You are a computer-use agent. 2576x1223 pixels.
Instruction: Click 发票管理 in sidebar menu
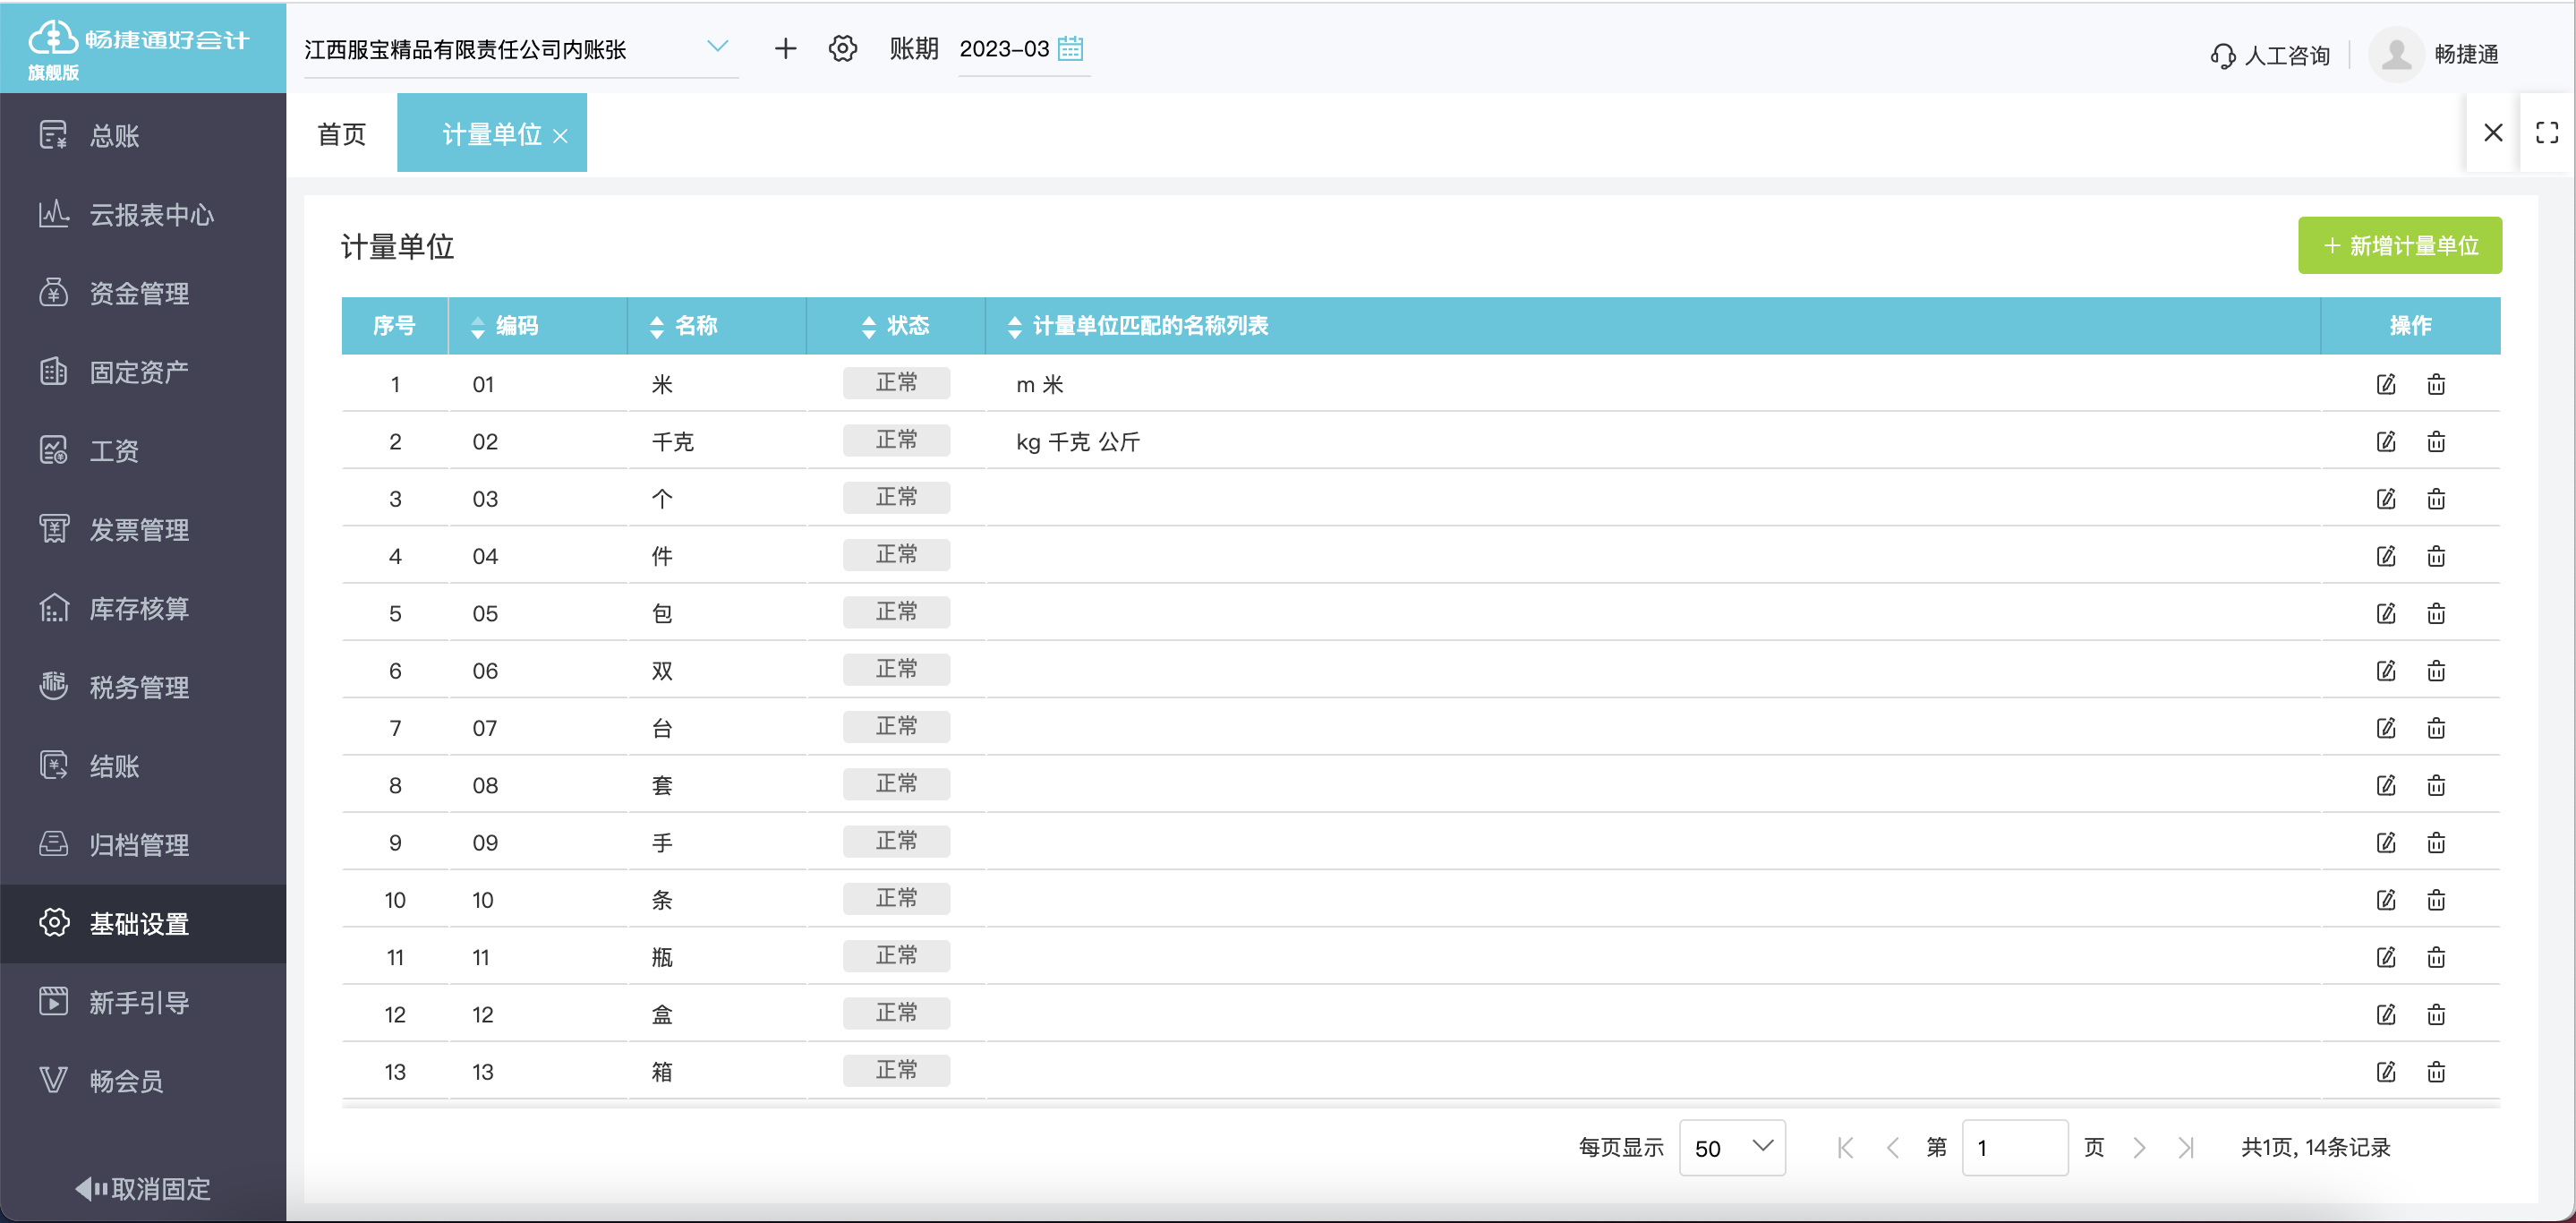click(140, 529)
